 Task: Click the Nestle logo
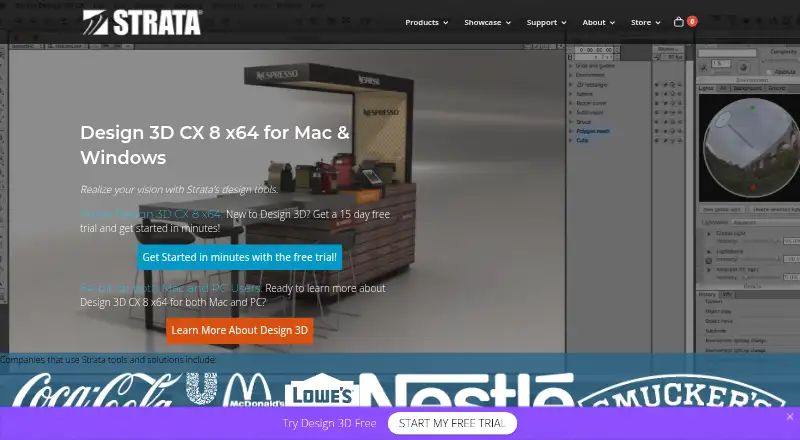pyautogui.click(x=467, y=390)
